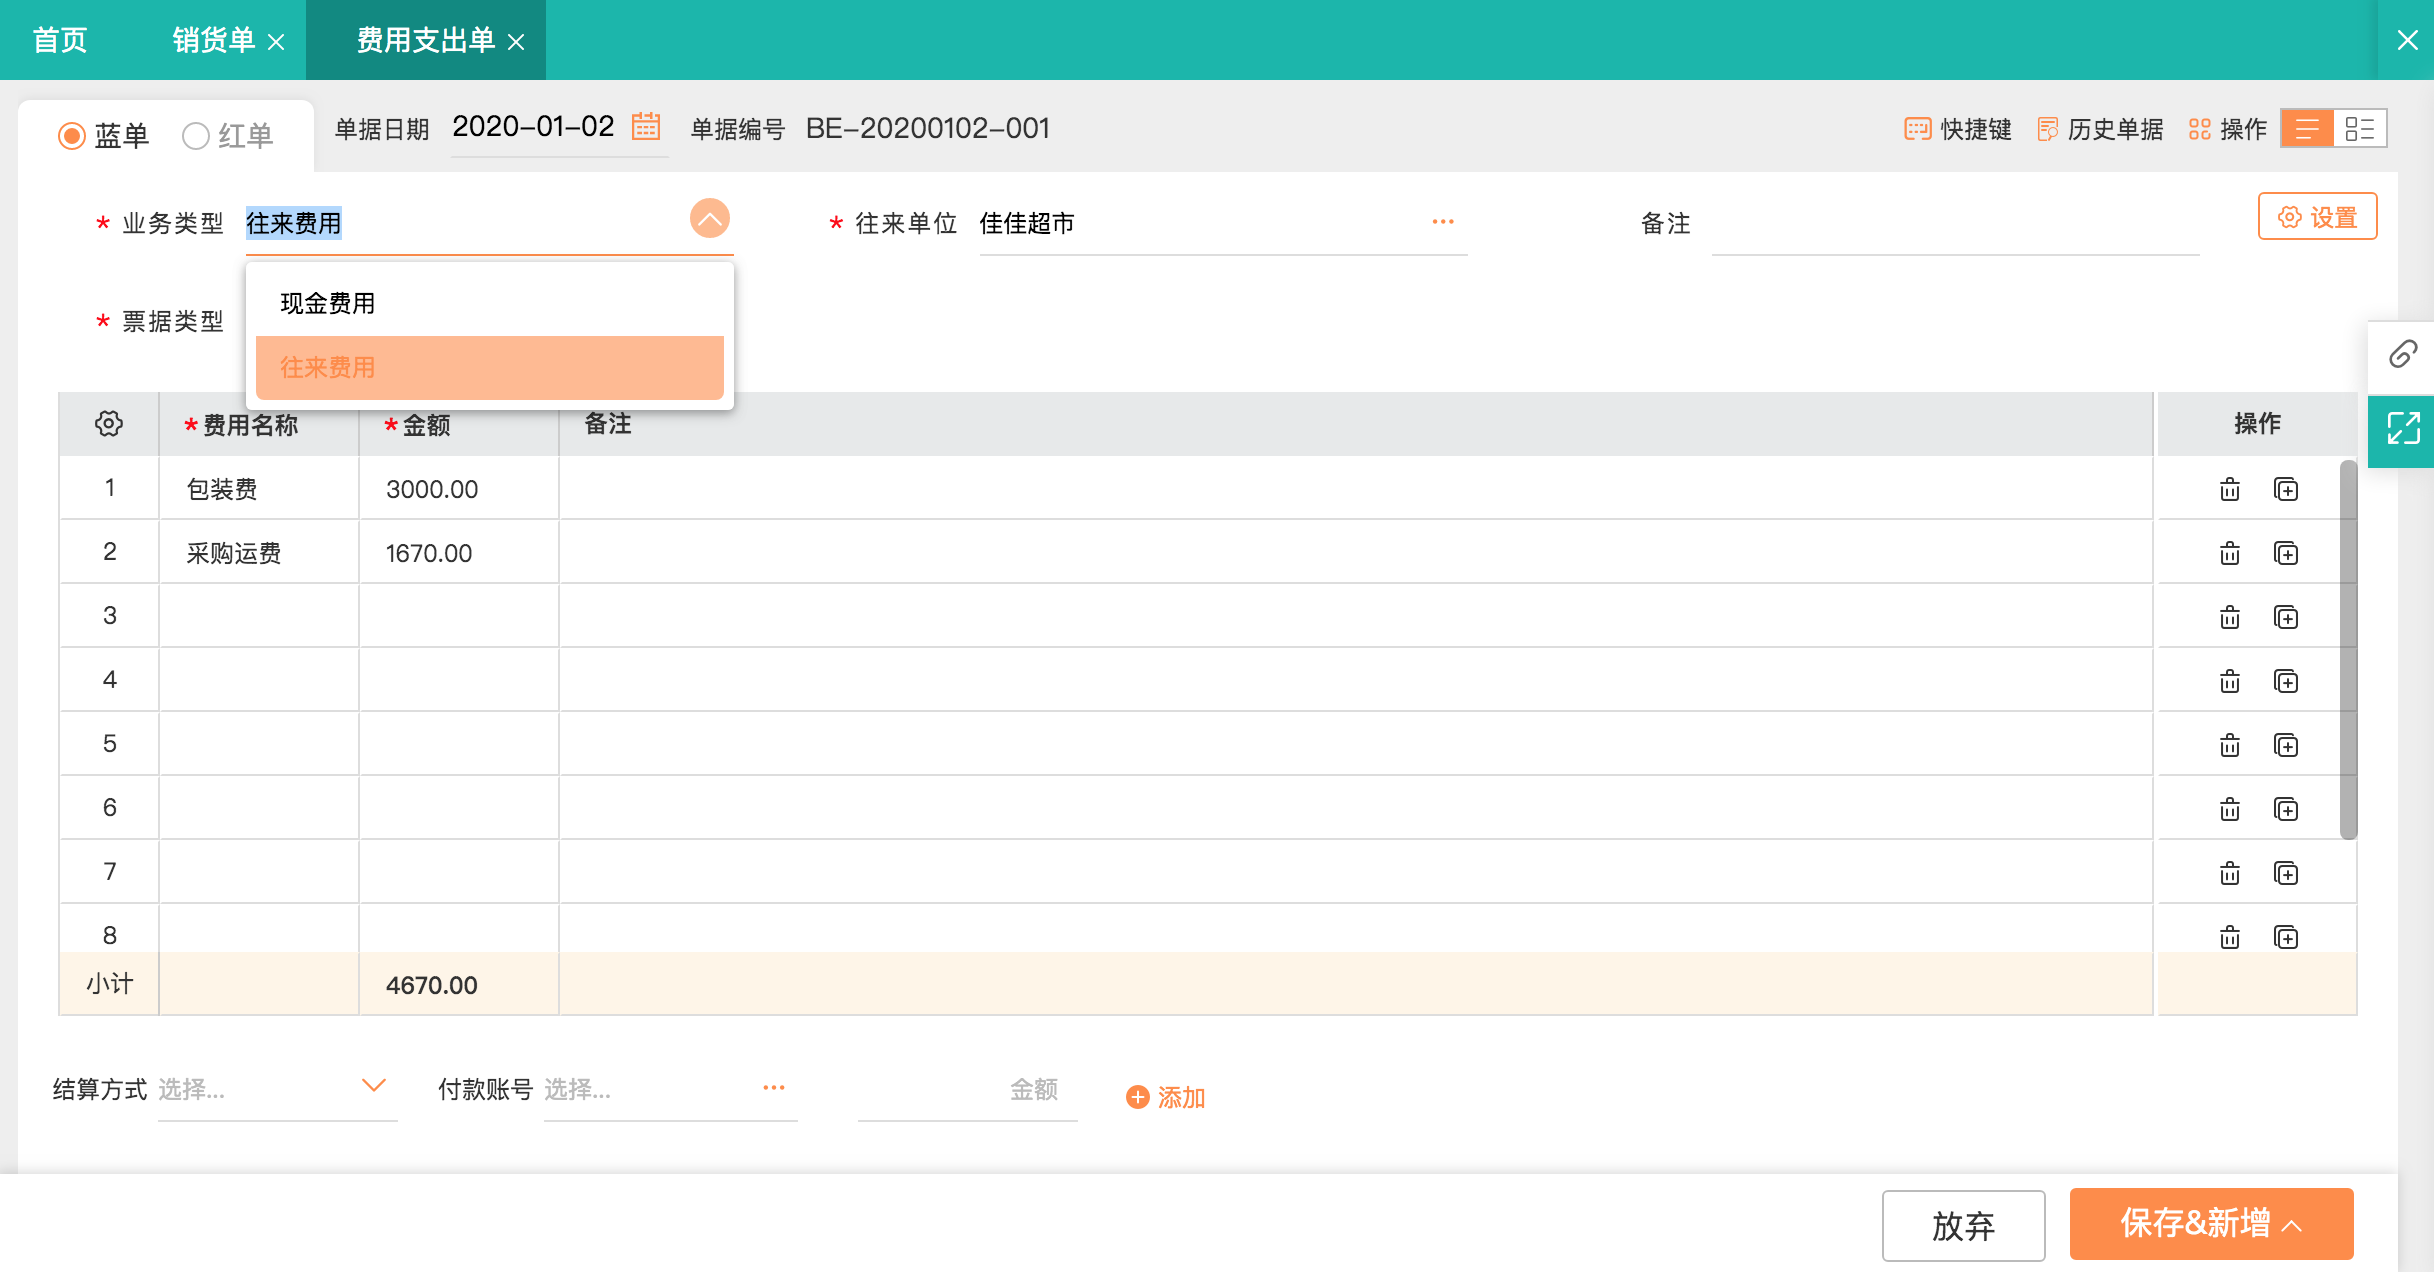
Task: Expand 业务类型 dropdown menu
Action: [708, 222]
